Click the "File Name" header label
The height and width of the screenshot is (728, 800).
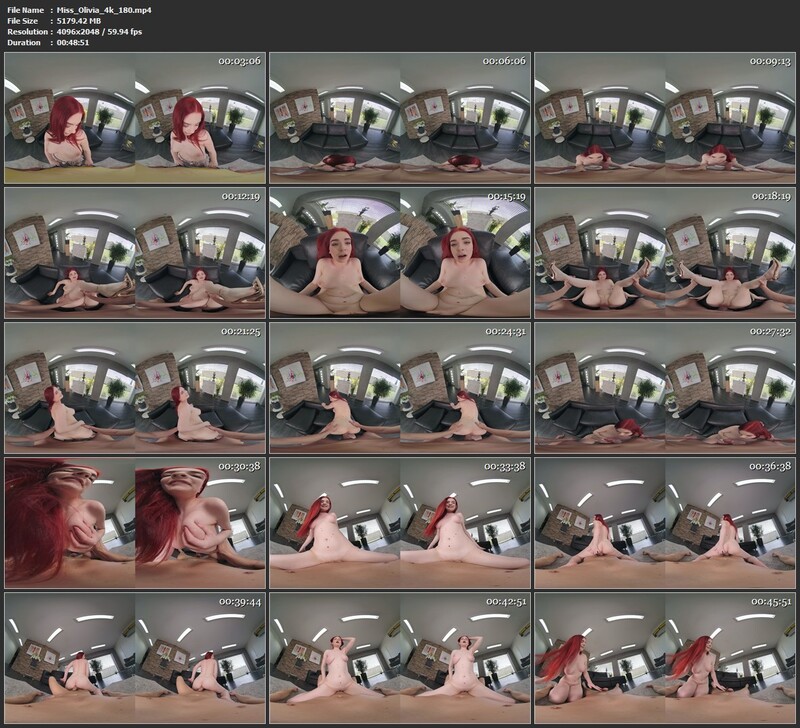coord(26,8)
